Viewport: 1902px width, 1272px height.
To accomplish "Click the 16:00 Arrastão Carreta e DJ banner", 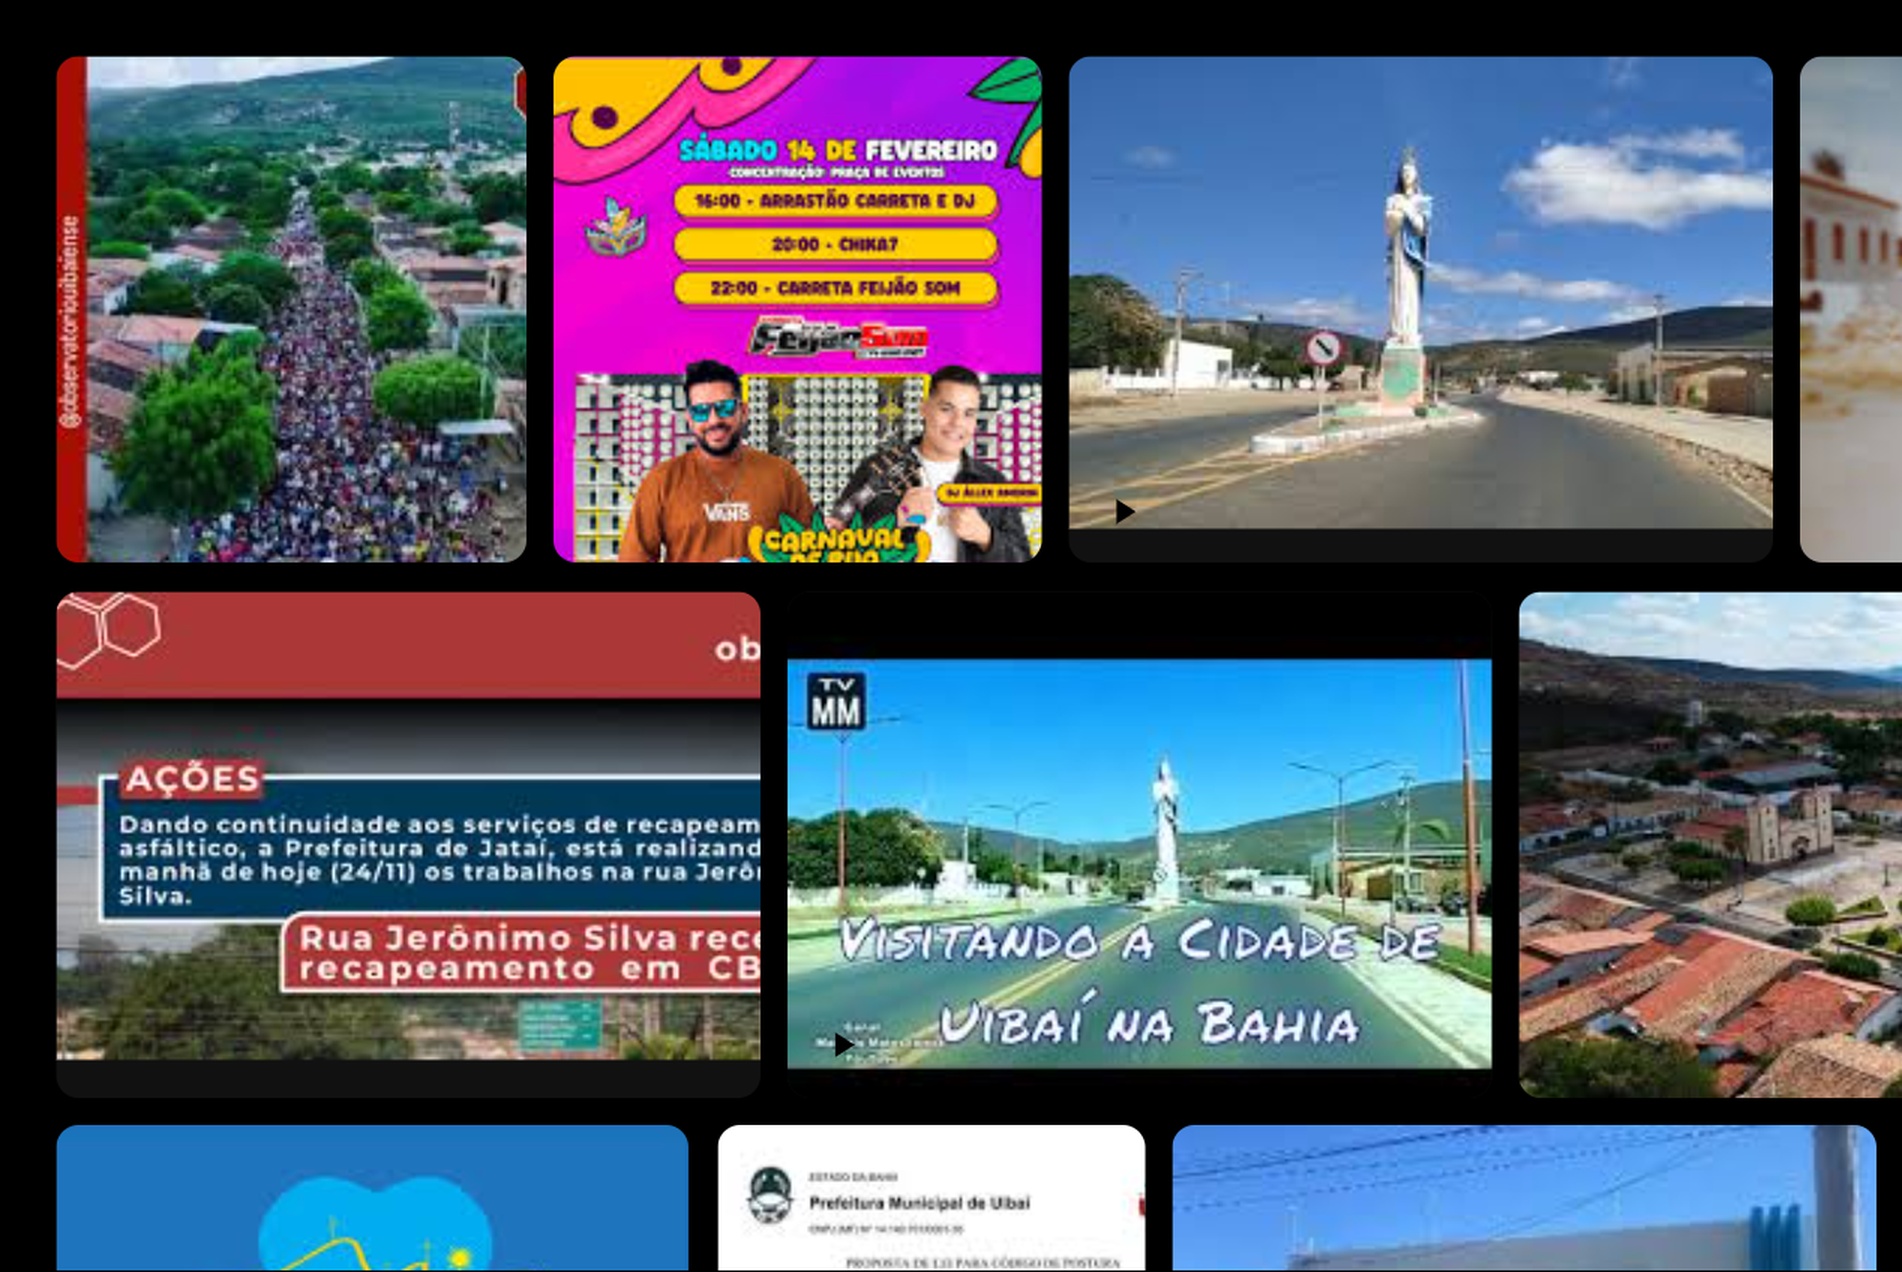I will (x=835, y=201).
